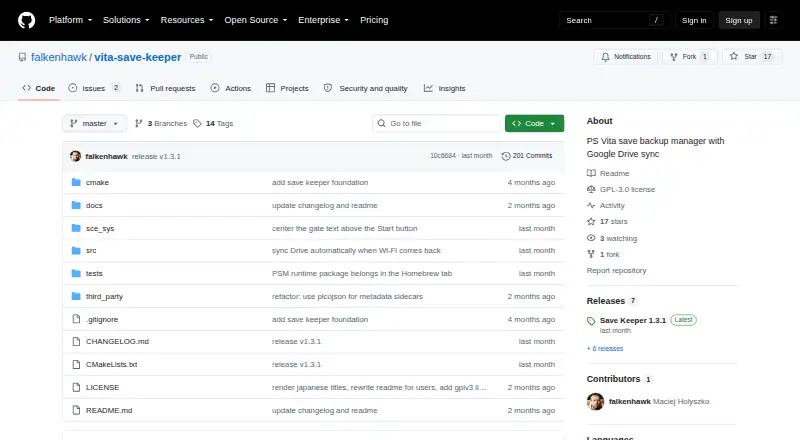Click the history clock icon by 201 Commits
Viewport: 800px width, 440px height.
(506, 156)
